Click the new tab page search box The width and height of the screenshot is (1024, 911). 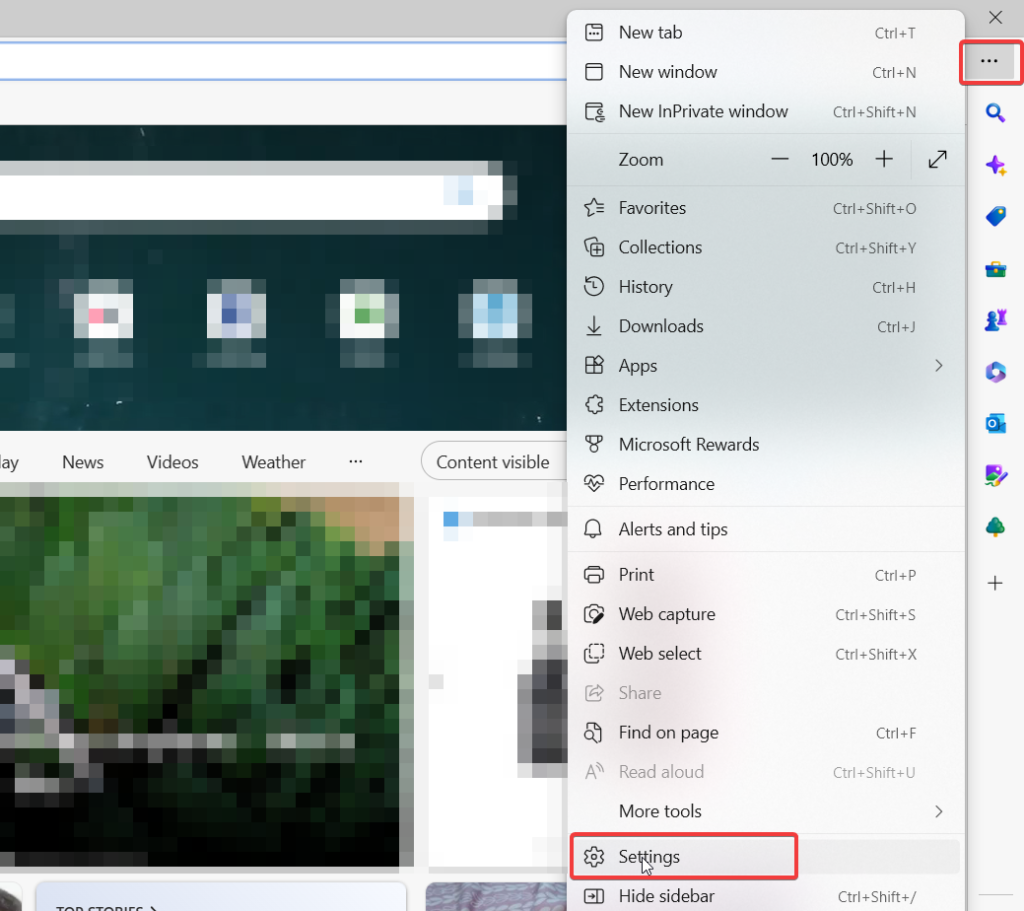click(x=251, y=198)
